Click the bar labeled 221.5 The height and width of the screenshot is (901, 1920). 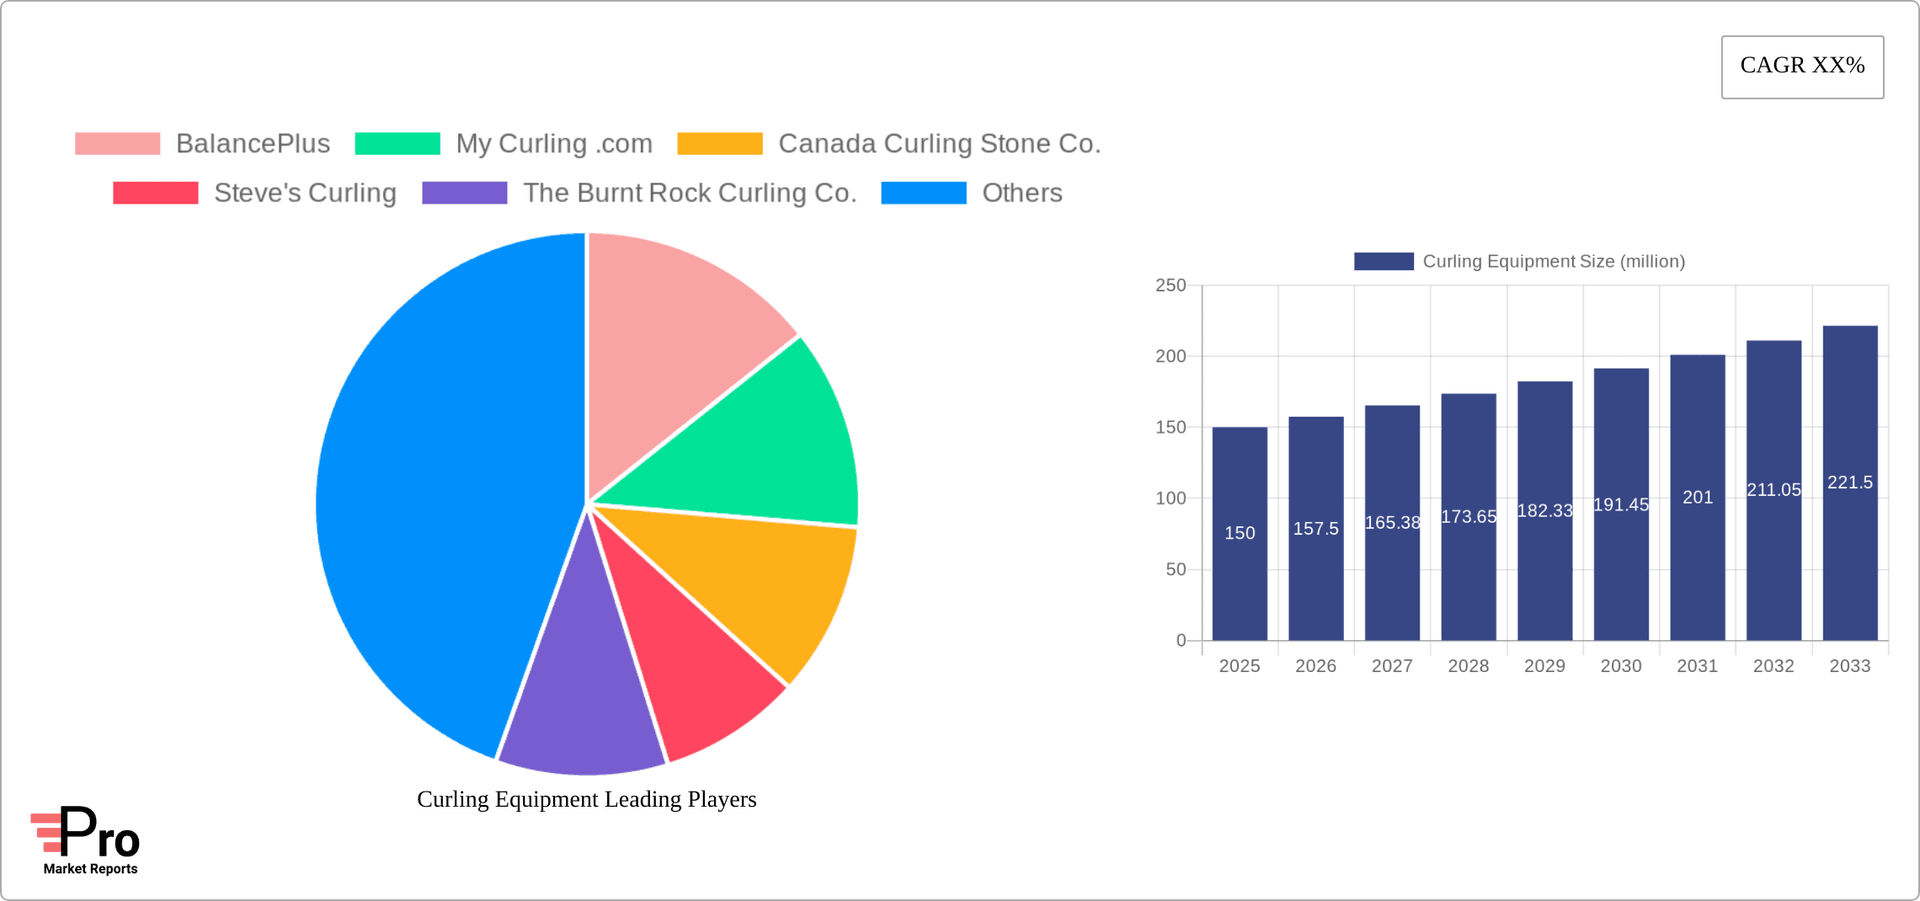pos(1850,480)
